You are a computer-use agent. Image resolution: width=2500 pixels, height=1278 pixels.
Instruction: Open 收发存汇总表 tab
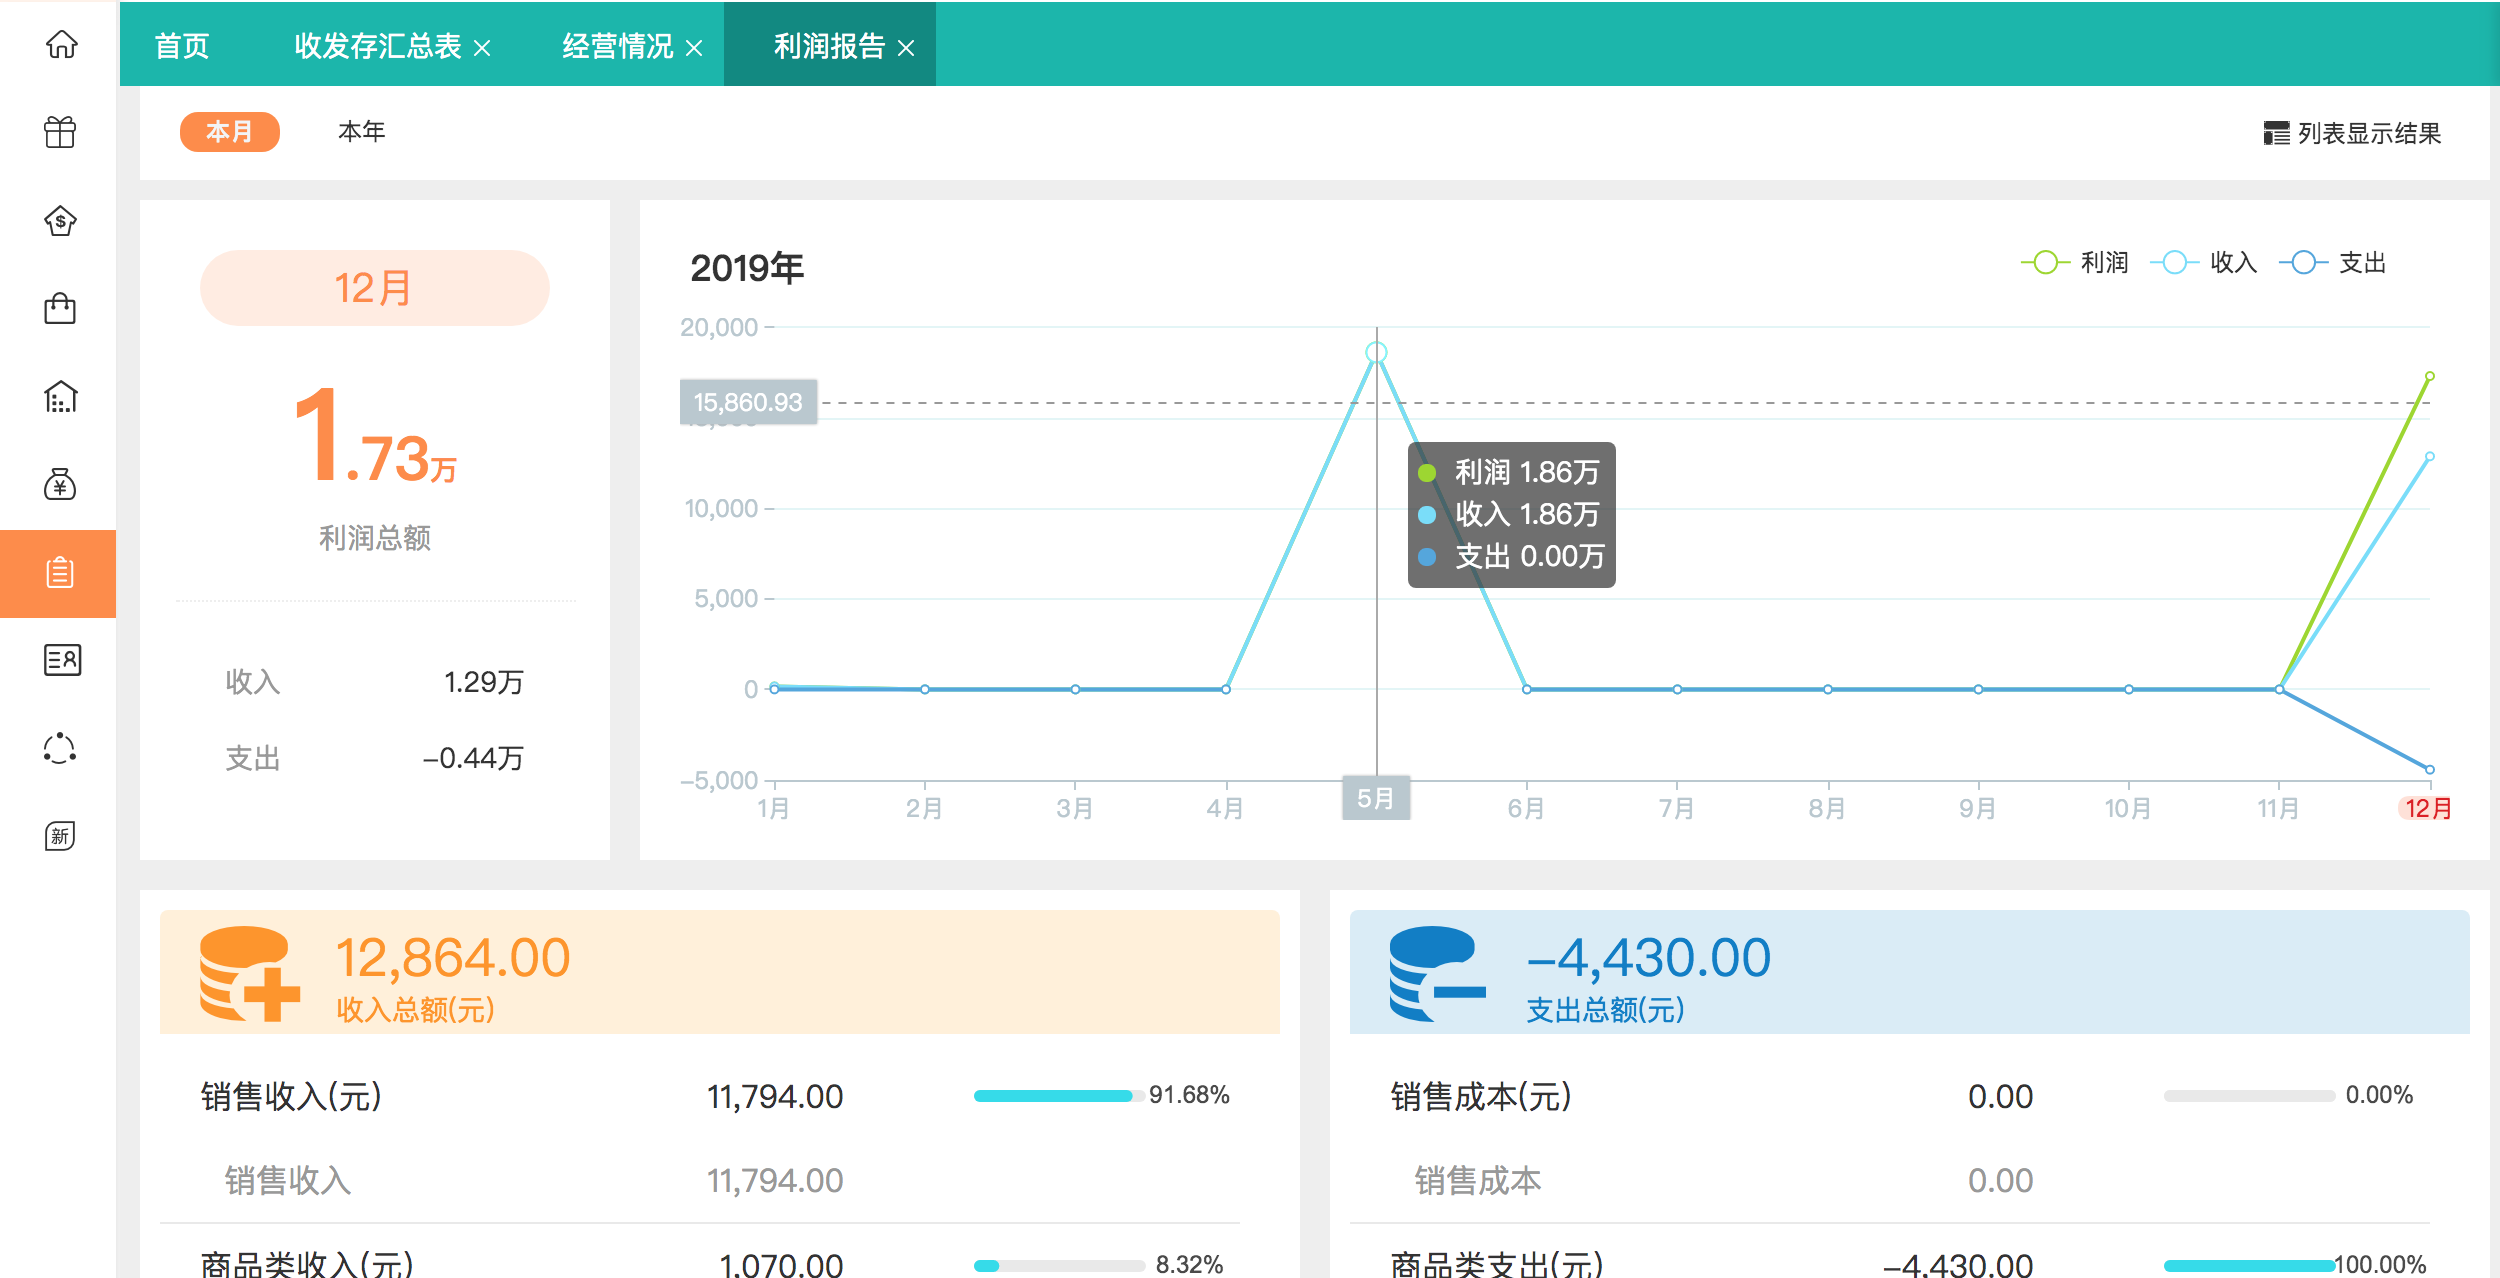376,46
